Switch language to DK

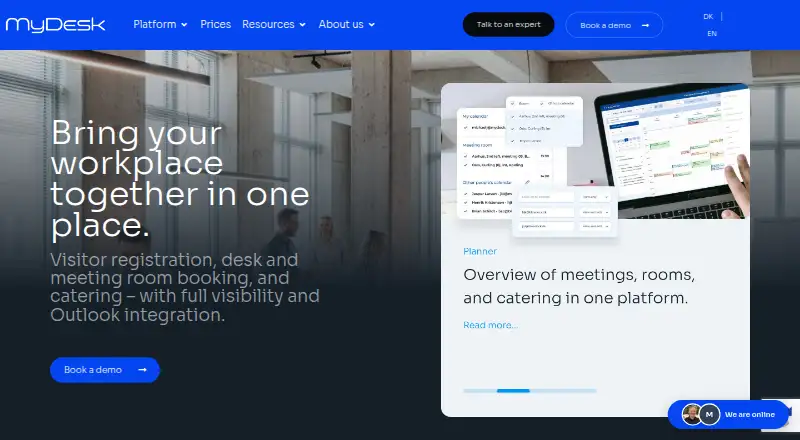tap(708, 16)
